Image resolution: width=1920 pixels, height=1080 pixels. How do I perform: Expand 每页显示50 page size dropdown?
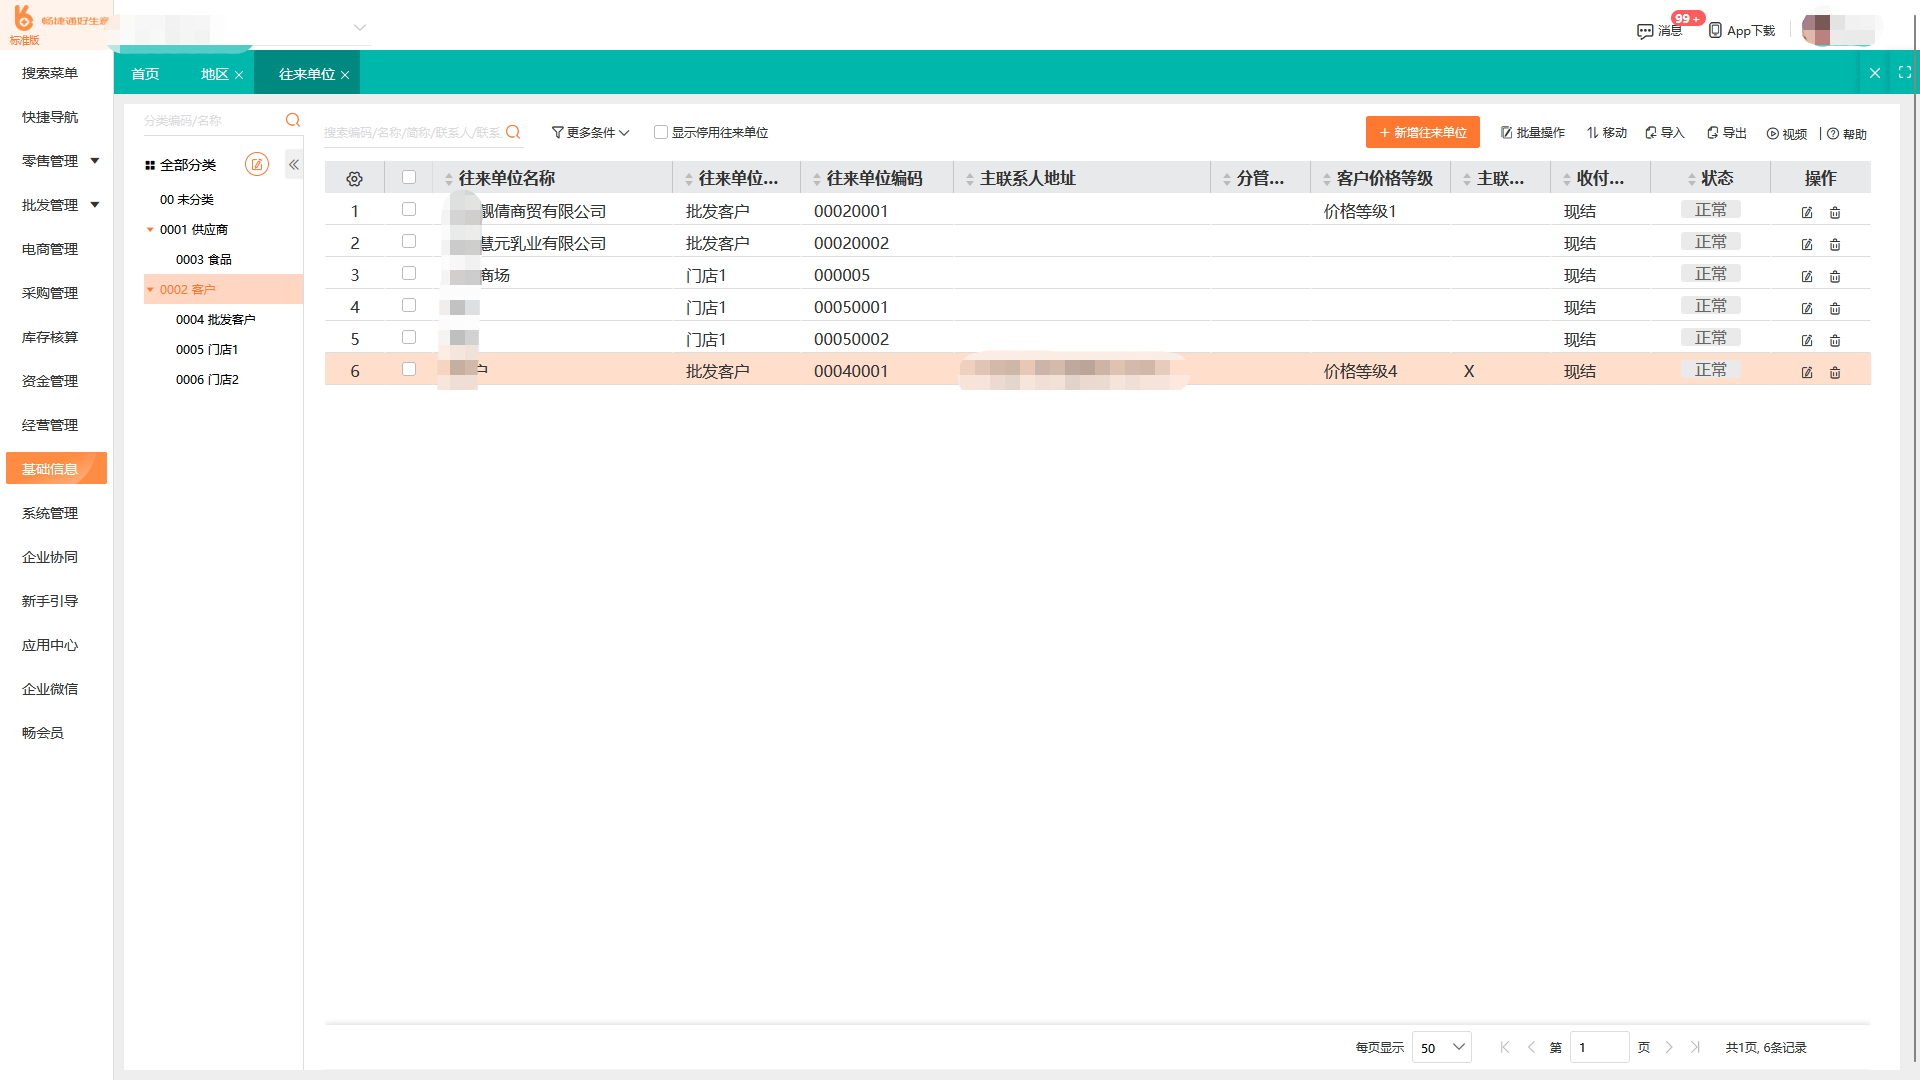(x=1439, y=1047)
